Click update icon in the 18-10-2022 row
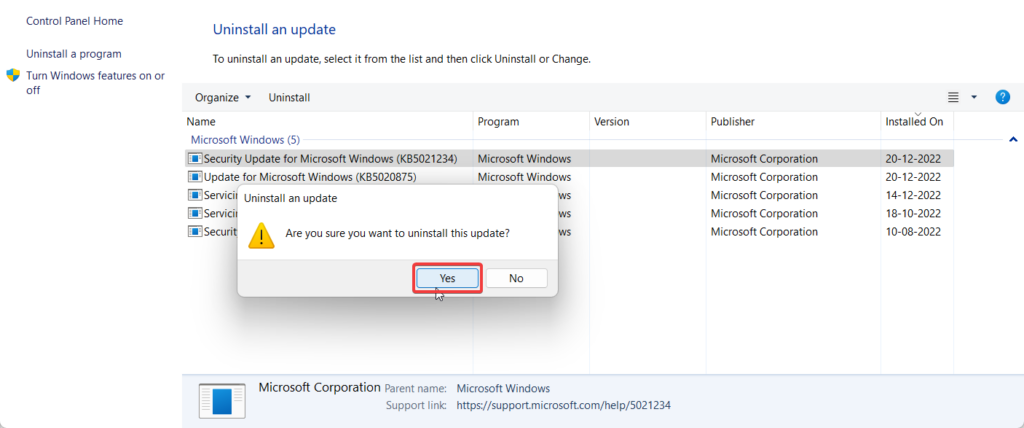Viewport: 1024px width, 428px height. tap(195, 213)
